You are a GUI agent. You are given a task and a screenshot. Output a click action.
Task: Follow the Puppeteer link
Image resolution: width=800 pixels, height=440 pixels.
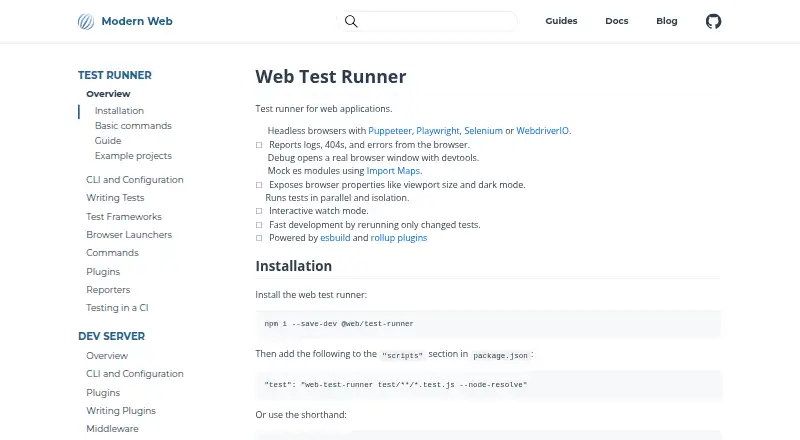coord(390,131)
